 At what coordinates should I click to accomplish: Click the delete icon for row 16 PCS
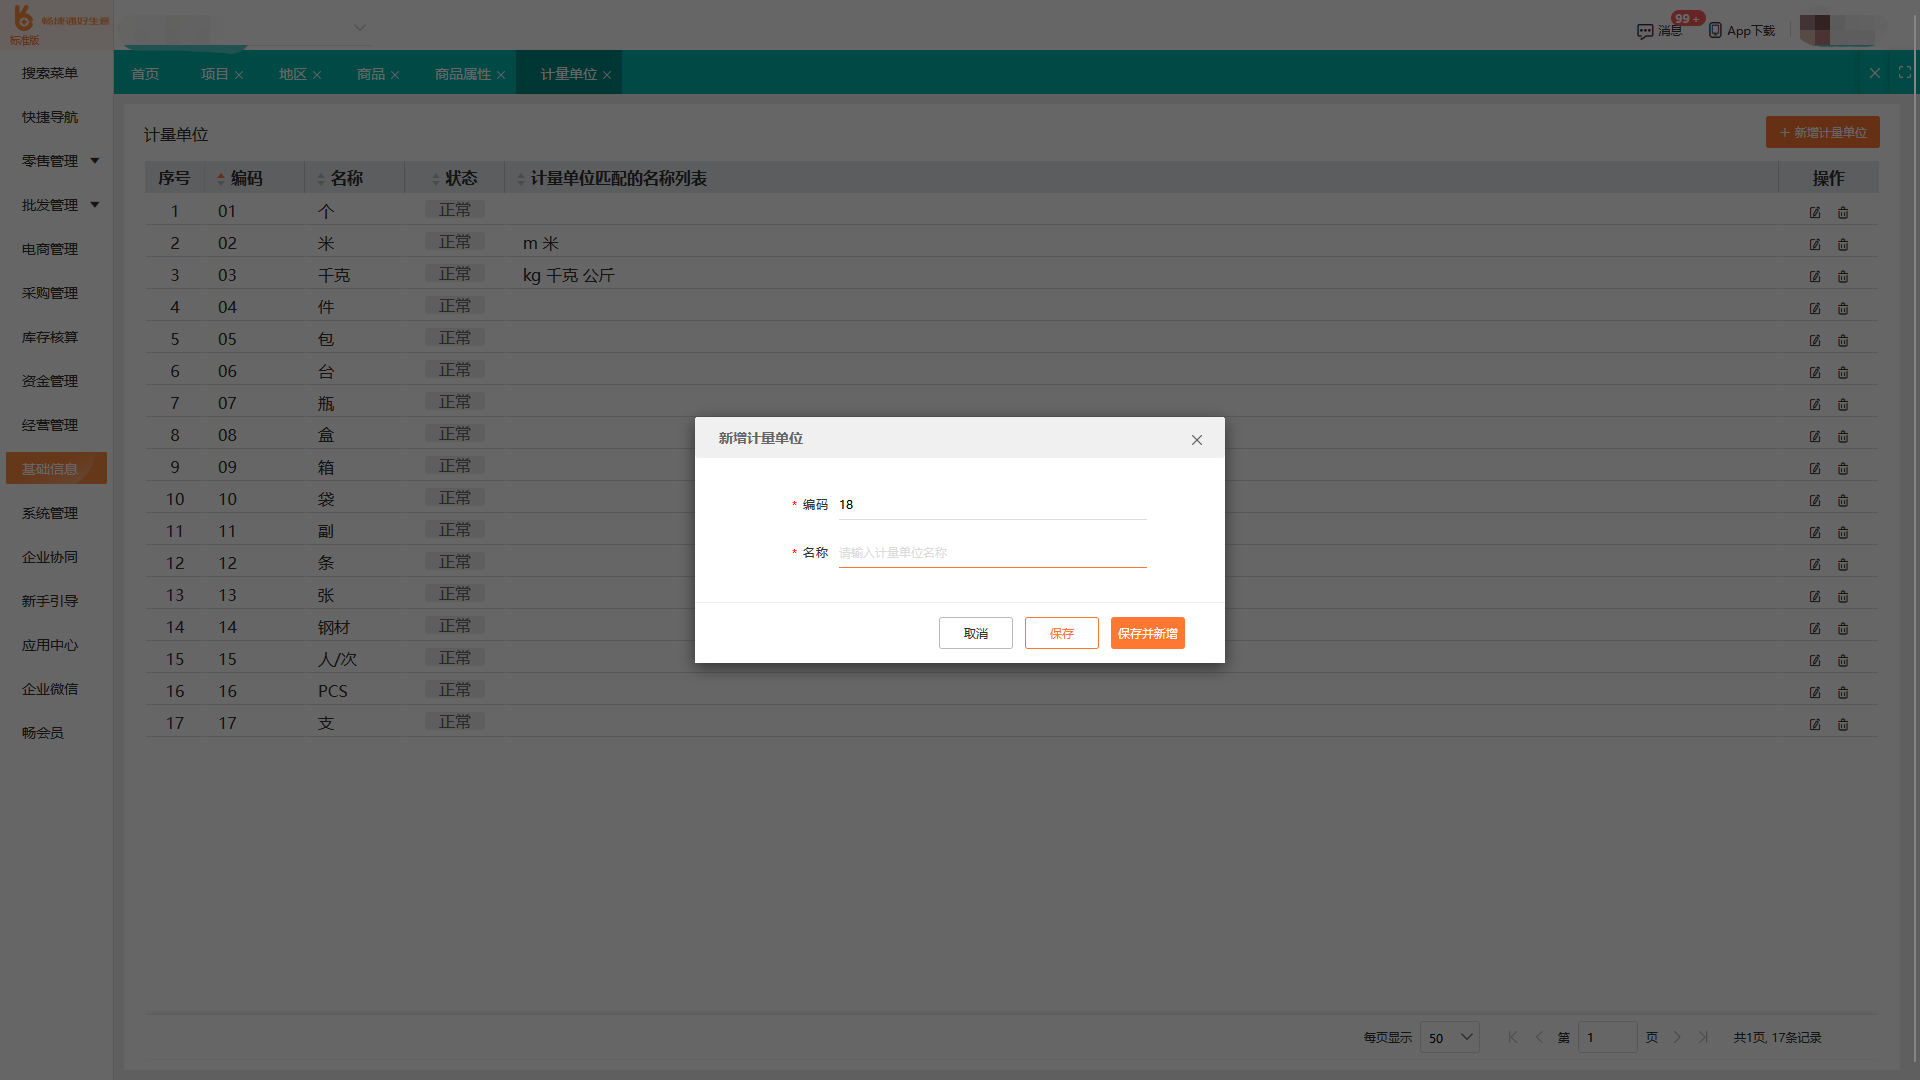(1844, 692)
